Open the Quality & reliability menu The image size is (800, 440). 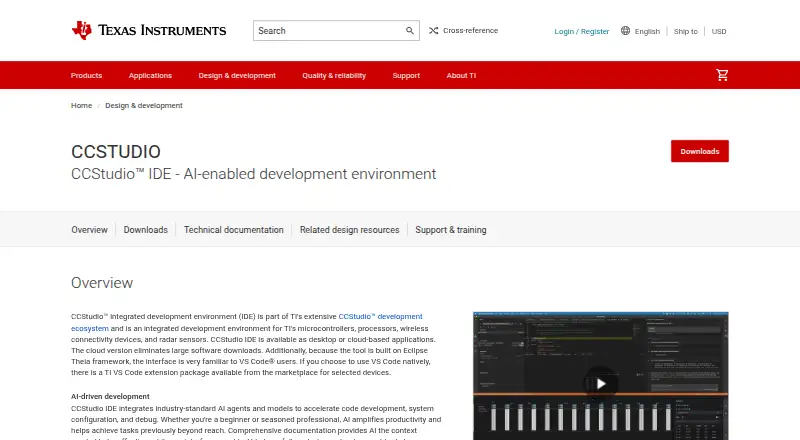tap(334, 75)
